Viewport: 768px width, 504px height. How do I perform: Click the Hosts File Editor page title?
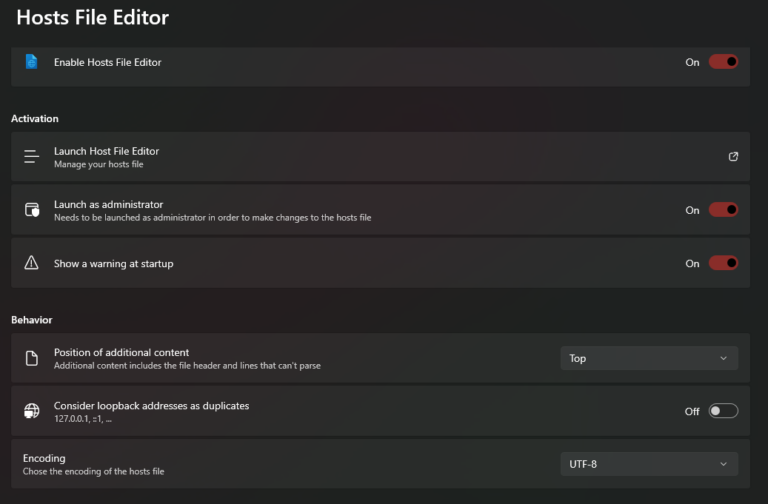93,18
